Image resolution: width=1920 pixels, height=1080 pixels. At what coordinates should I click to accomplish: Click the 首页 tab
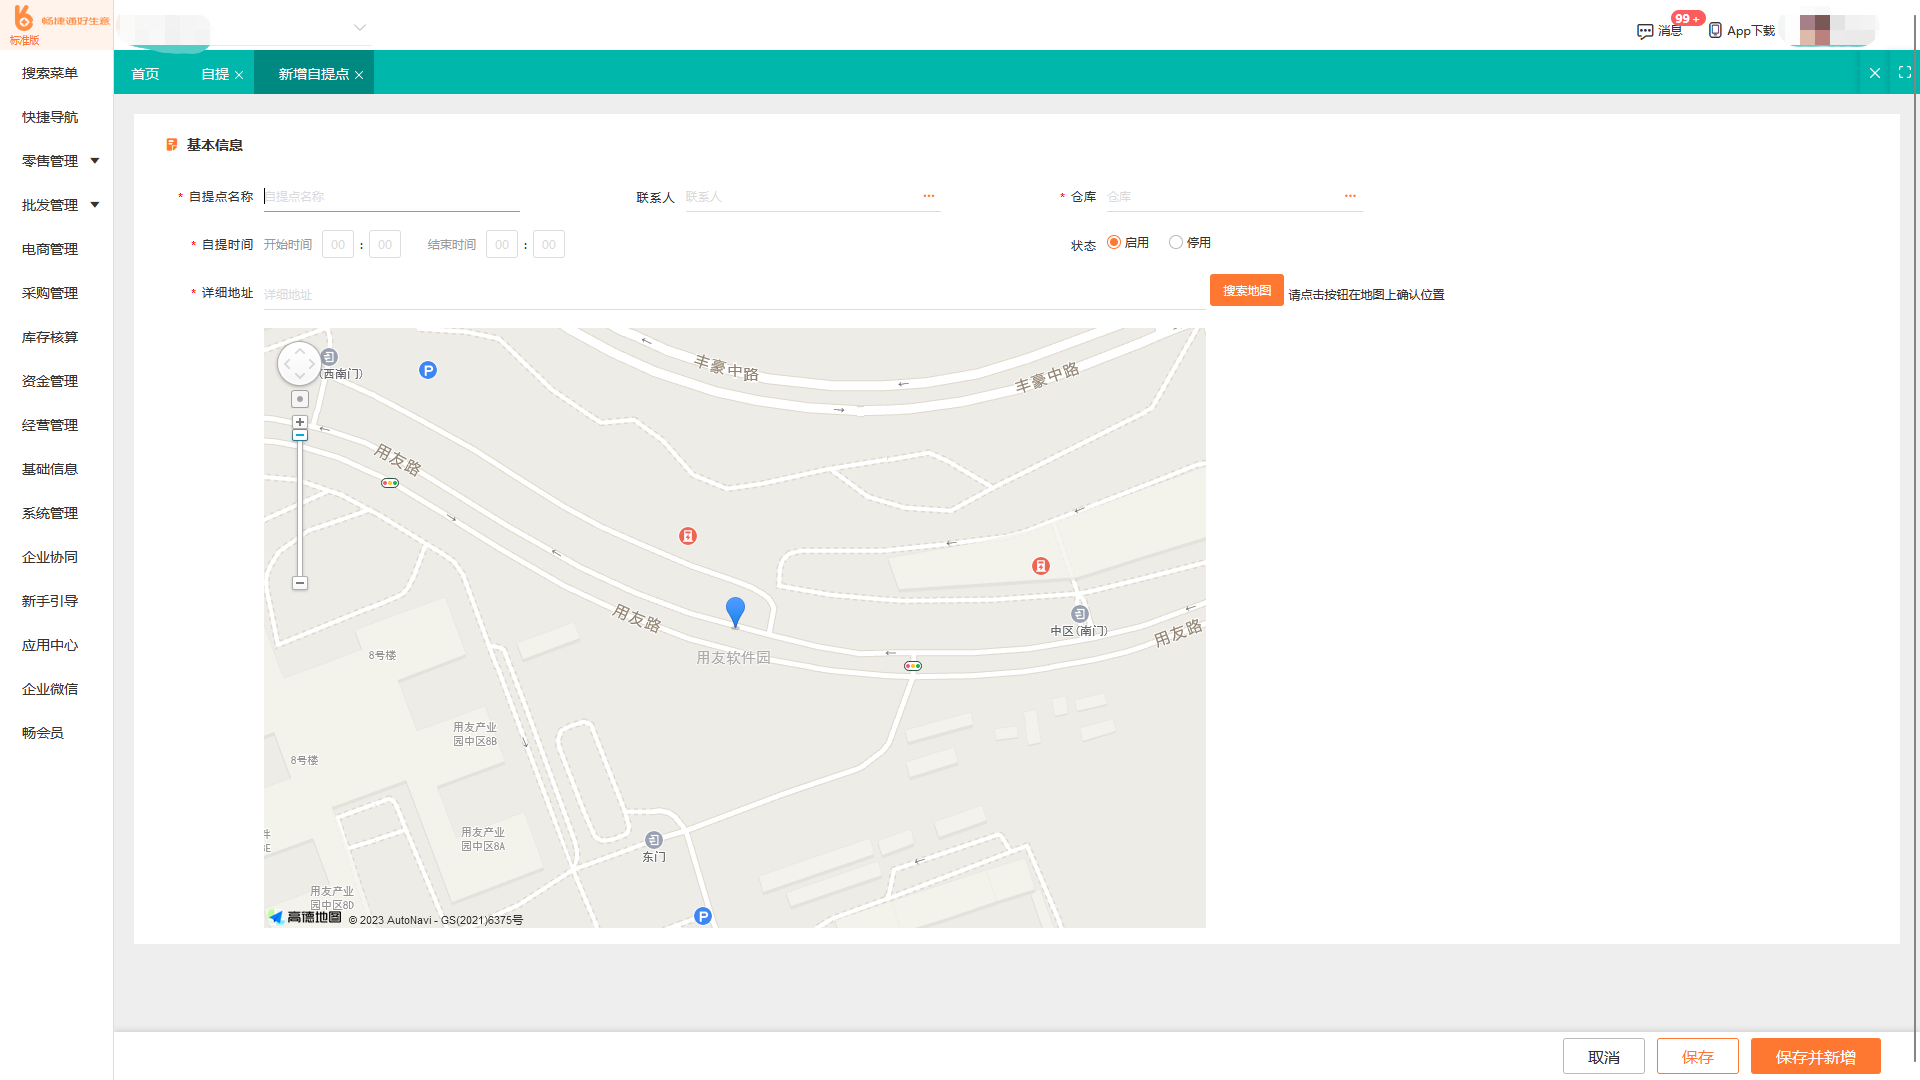coord(145,74)
